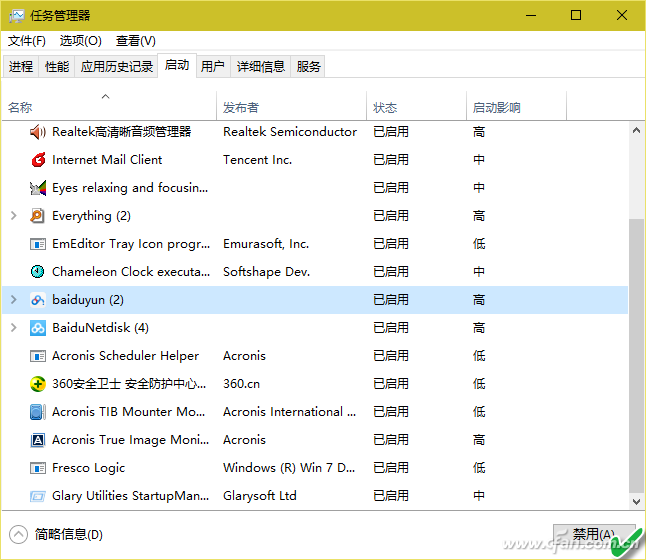
Task: Switch to the 详细信息 tab
Action: [260, 67]
